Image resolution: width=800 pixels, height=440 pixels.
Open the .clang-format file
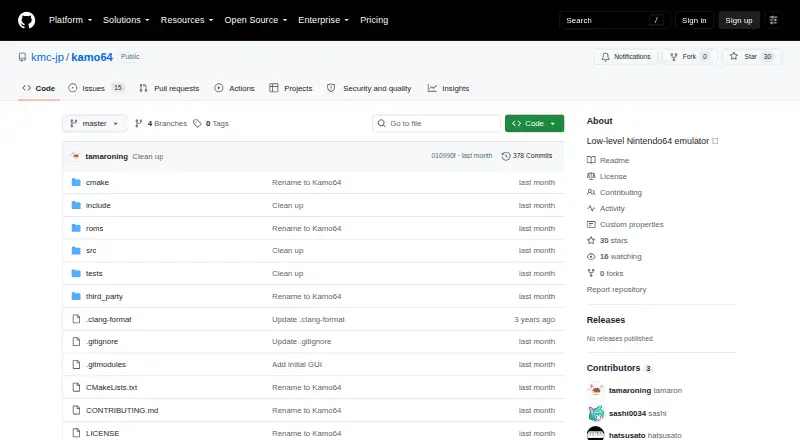(109, 319)
